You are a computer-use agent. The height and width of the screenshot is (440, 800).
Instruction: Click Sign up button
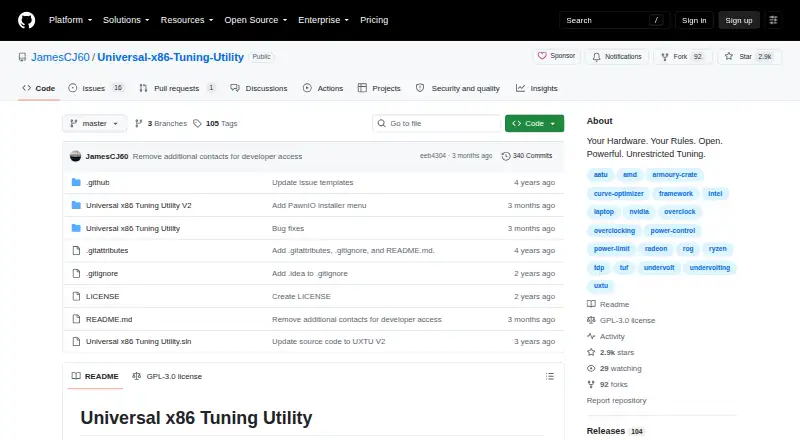(739, 20)
